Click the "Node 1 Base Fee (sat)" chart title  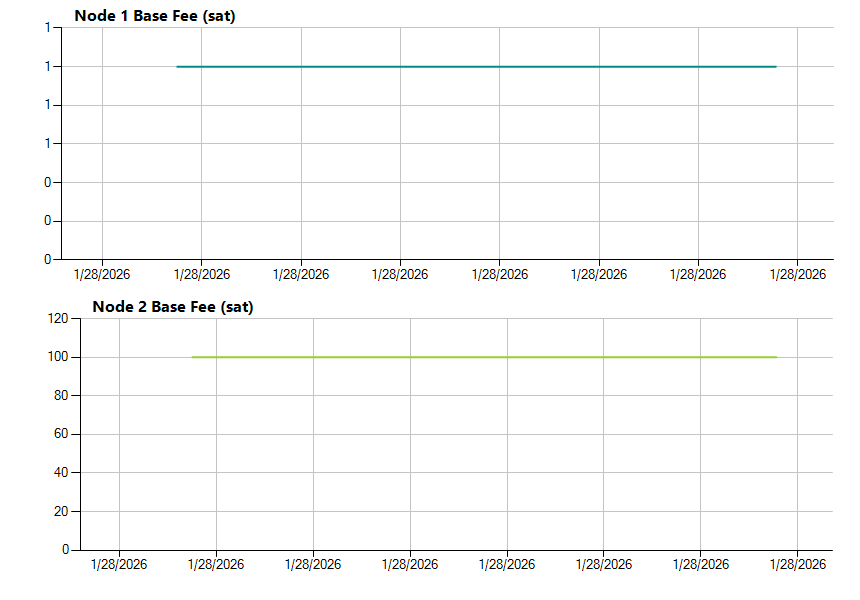click(x=155, y=15)
